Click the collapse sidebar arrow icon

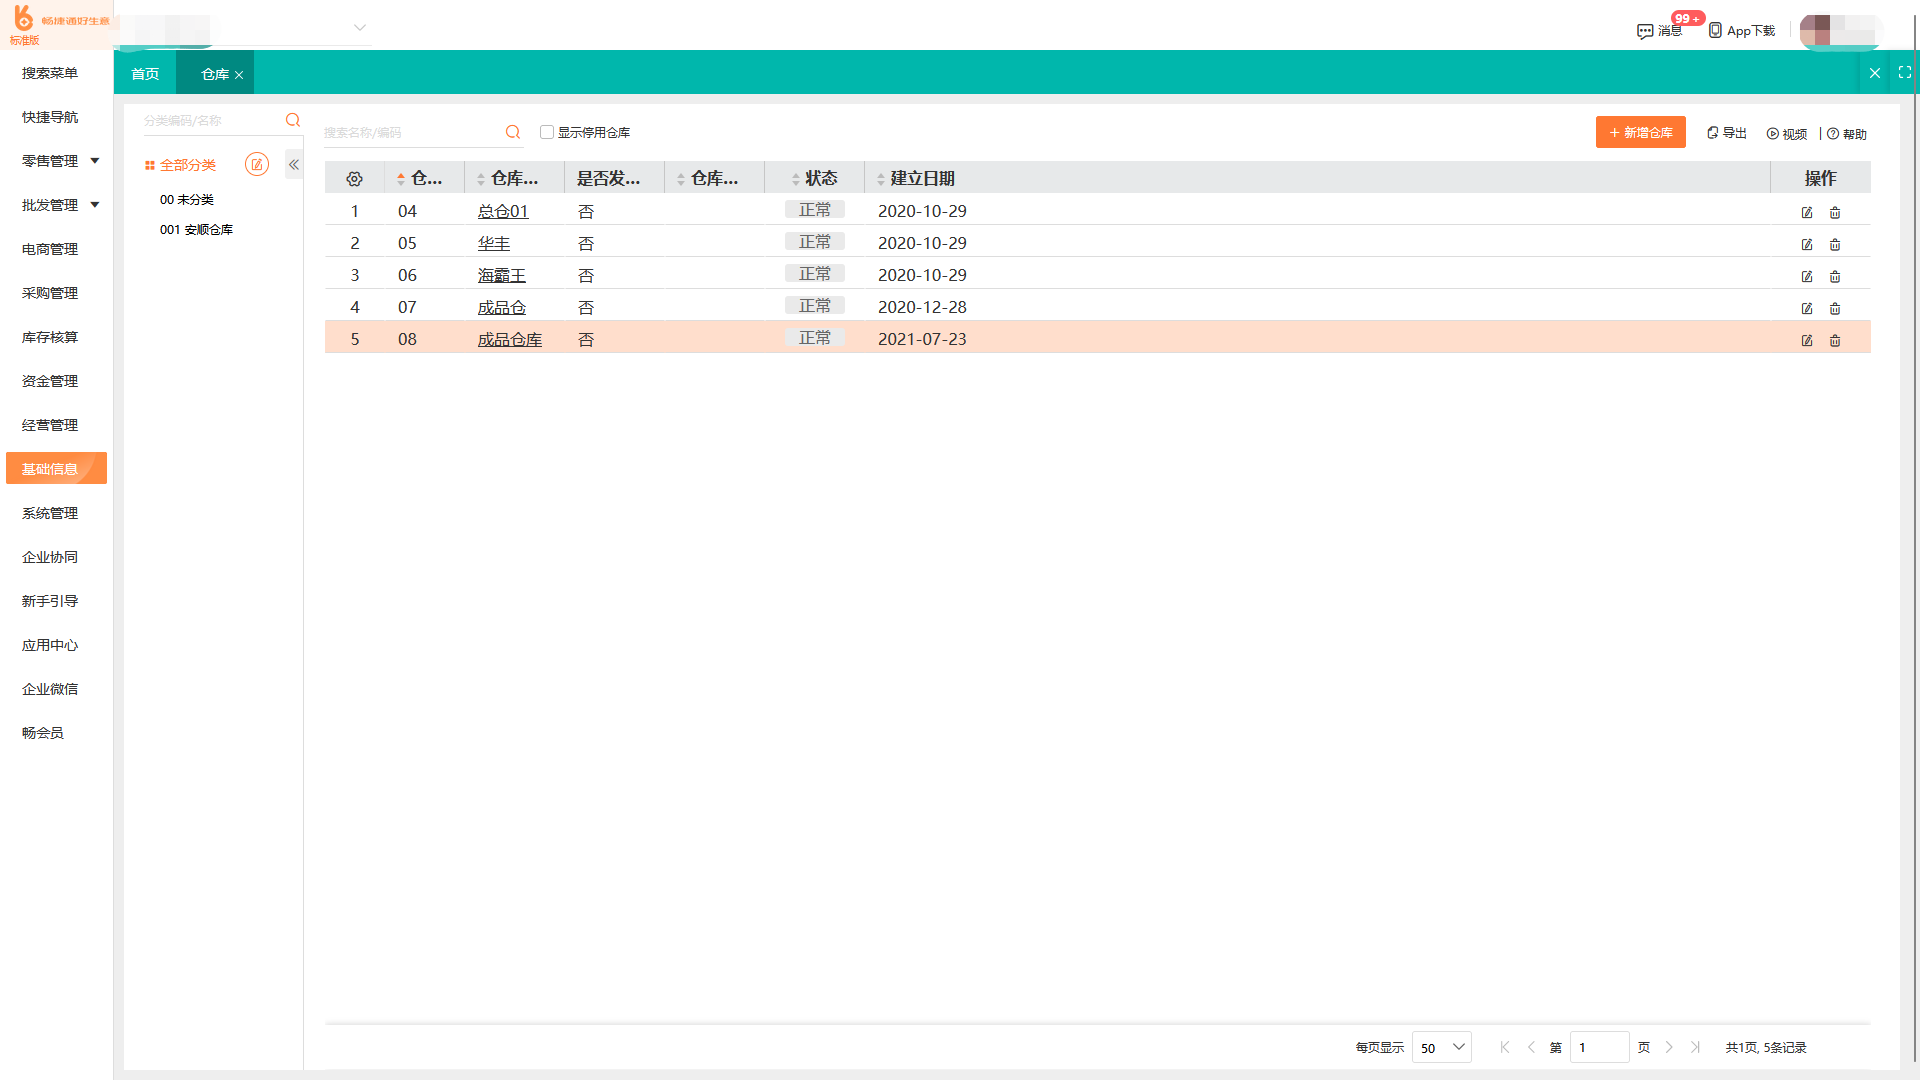point(294,165)
